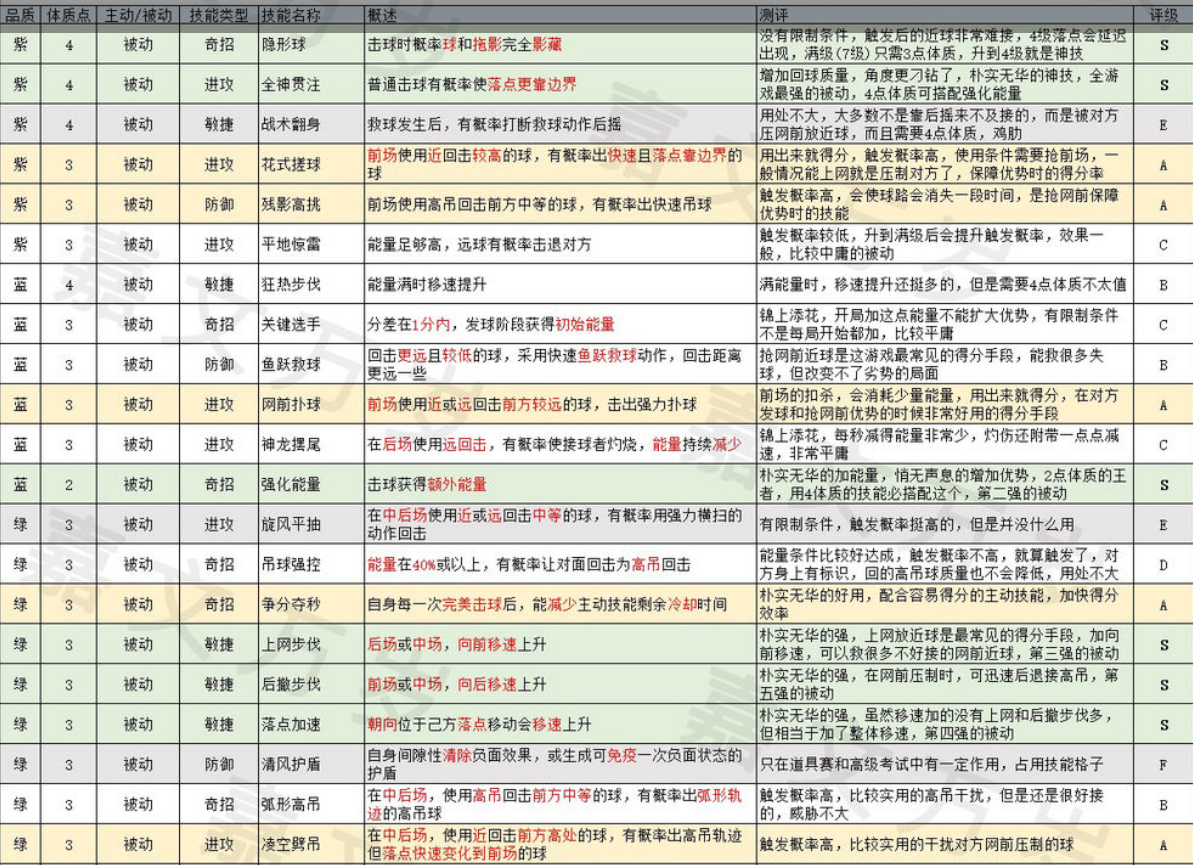This screenshot has height=865, width=1193.
Task: Select the 鱼跃救球 skill name cell
Action: 290,364
